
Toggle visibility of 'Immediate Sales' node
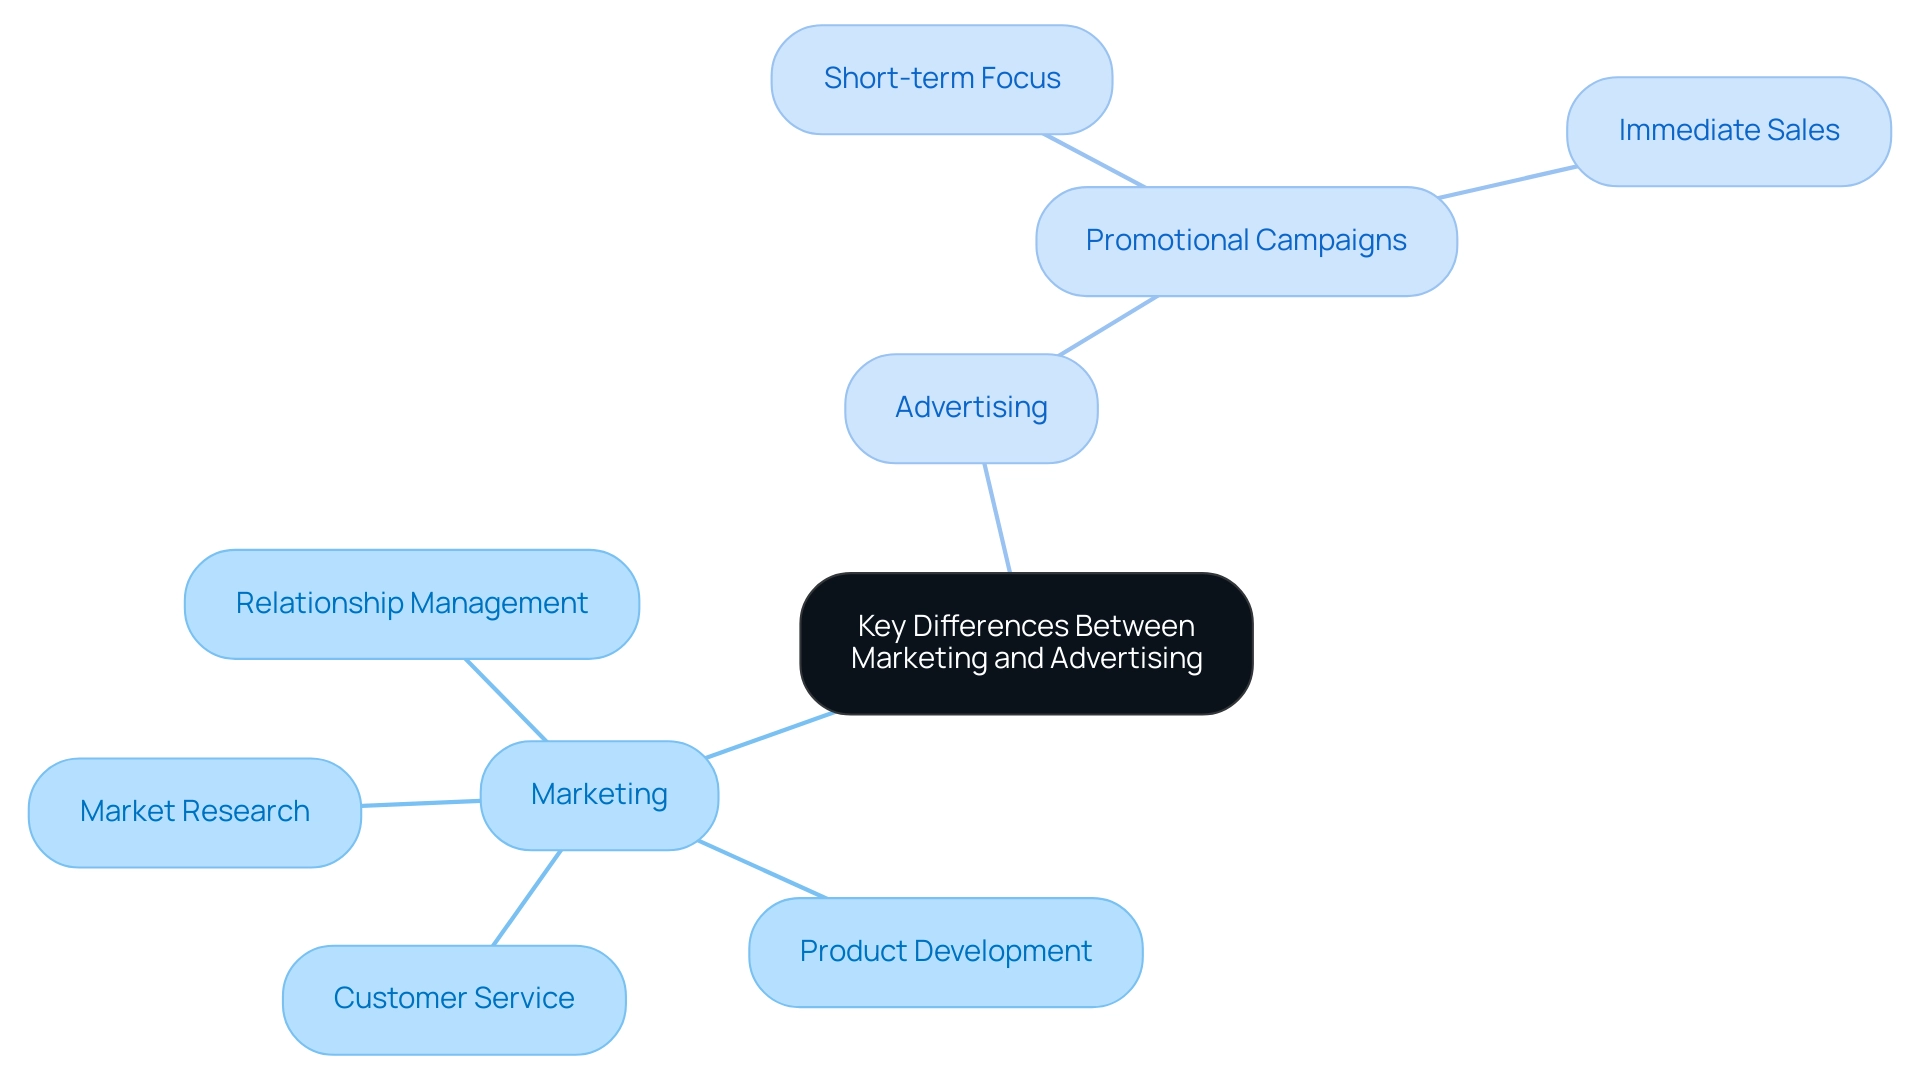[x=1712, y=132]
